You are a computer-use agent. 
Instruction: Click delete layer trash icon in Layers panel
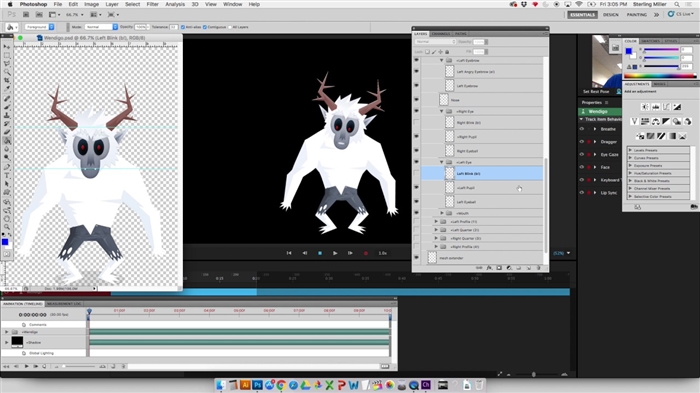click(538, 268)
